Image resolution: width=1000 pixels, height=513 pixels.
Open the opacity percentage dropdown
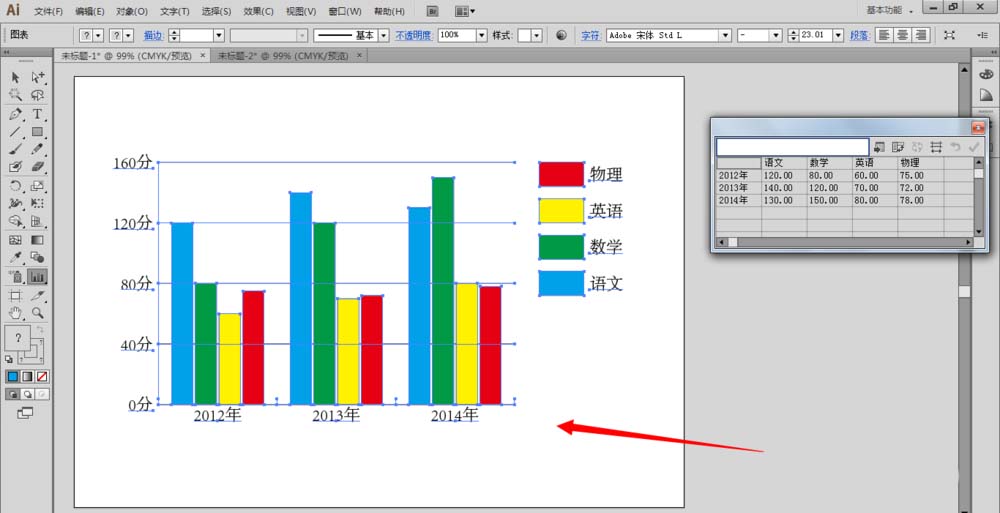tap(482, 35)
